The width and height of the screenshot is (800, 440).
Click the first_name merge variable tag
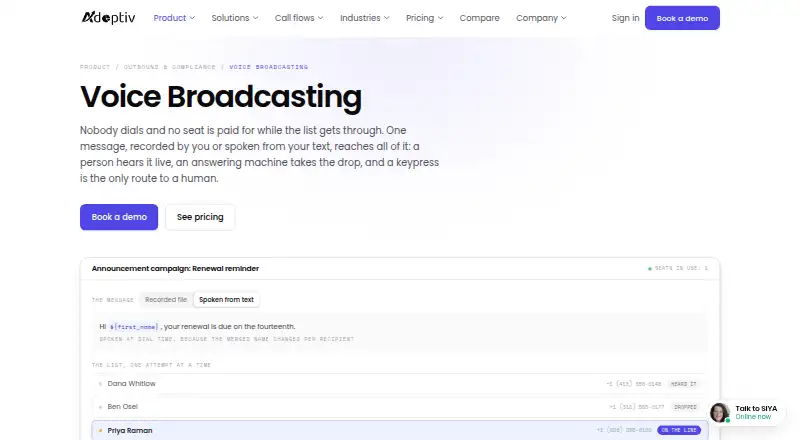click(x=134, y=327)
